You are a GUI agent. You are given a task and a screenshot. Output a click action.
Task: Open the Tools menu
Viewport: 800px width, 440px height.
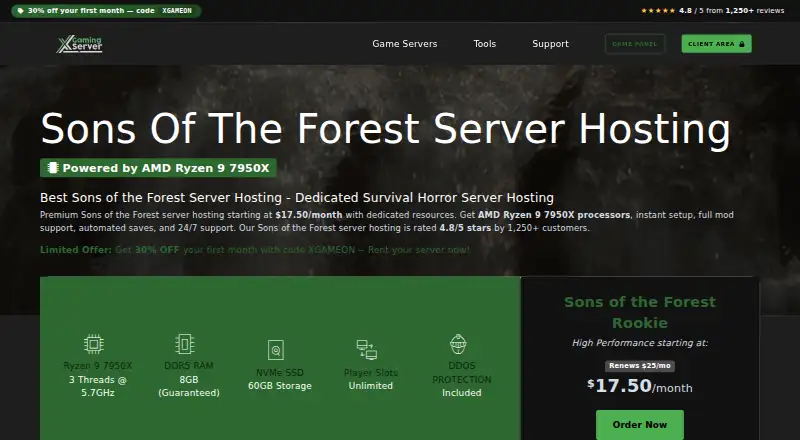485,44
